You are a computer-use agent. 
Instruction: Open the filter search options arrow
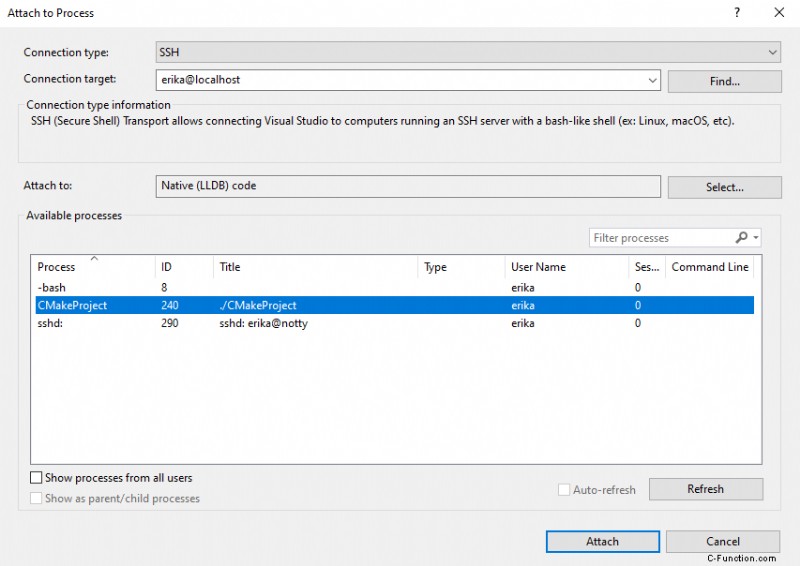[x=756, y=238]
